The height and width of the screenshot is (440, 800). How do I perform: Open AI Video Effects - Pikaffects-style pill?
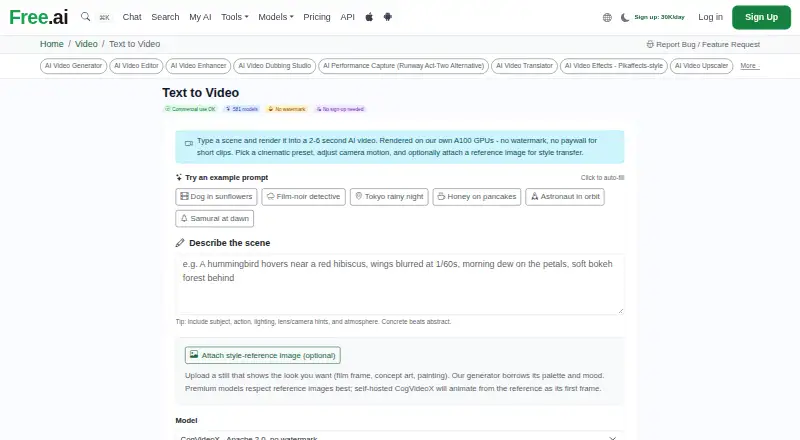614,66
